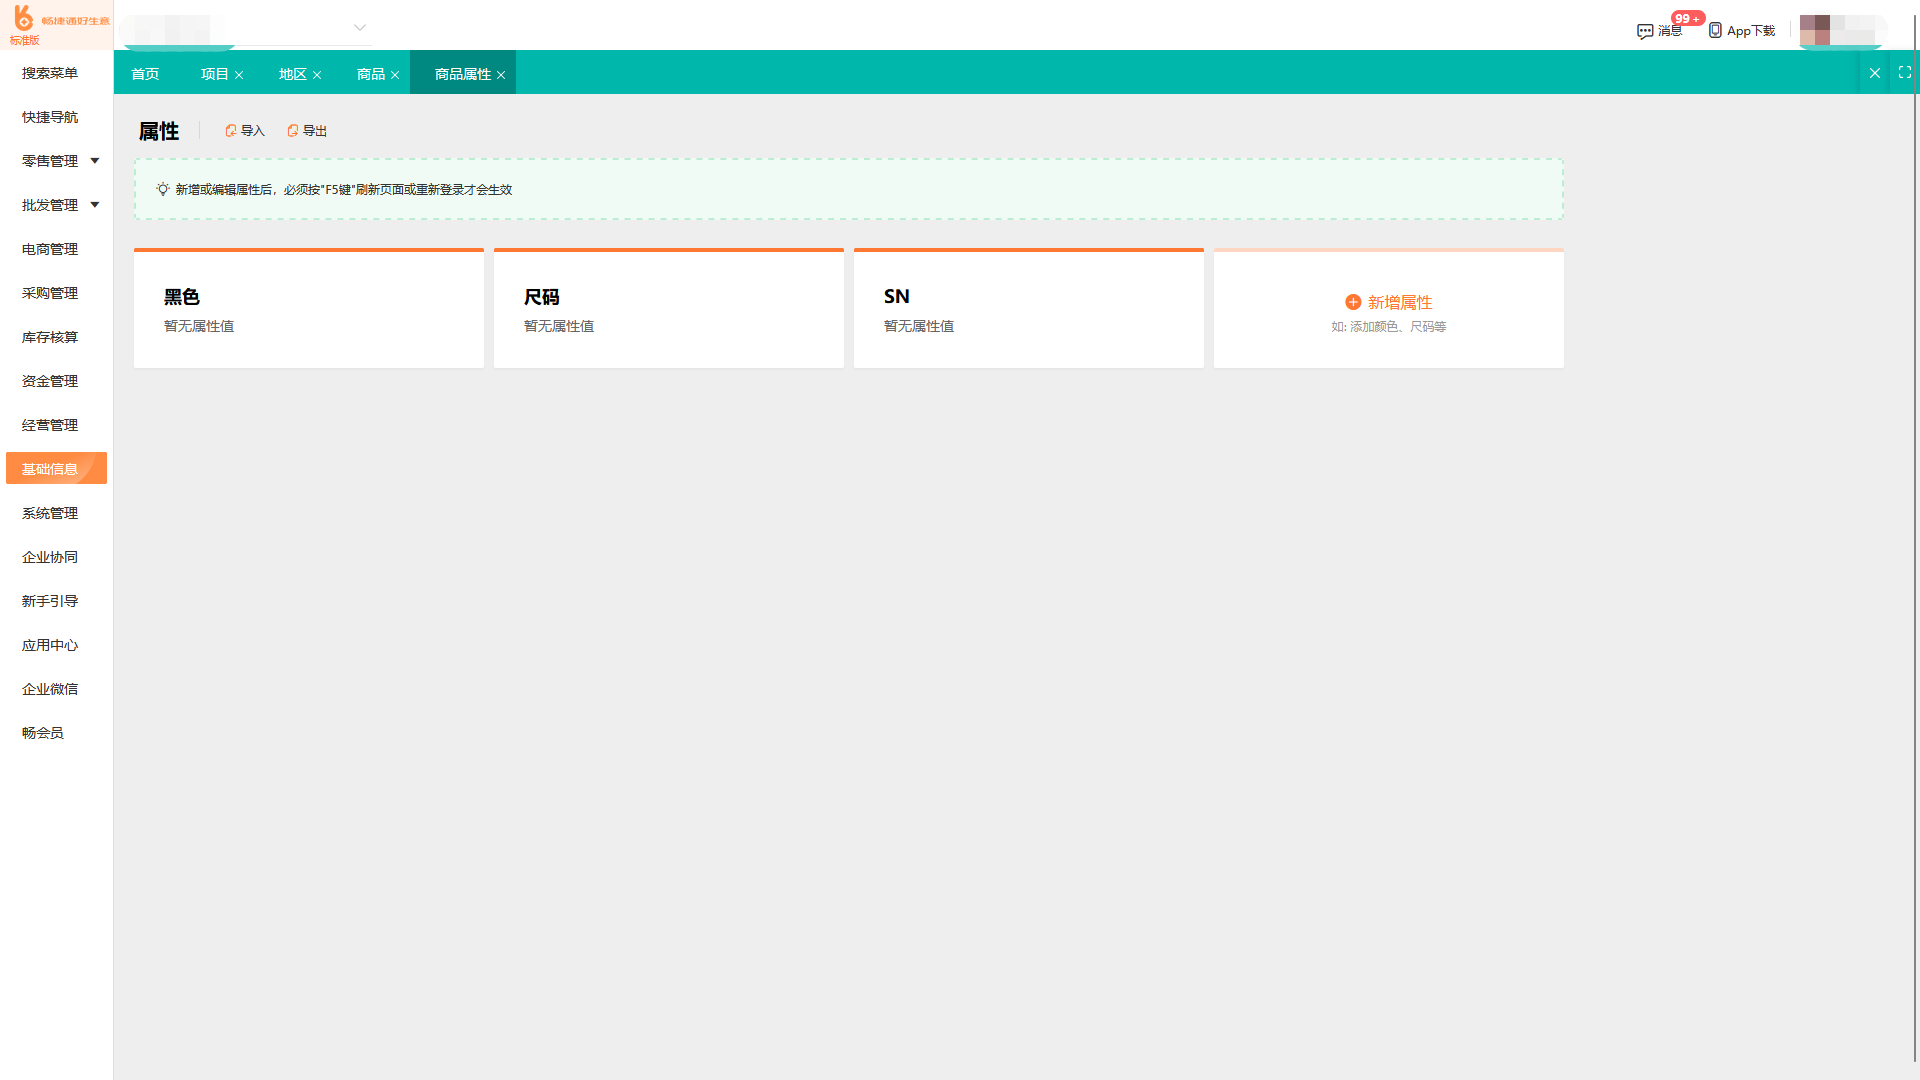
Task: Select the 首页 menu tab
Action: click(146, 74)
